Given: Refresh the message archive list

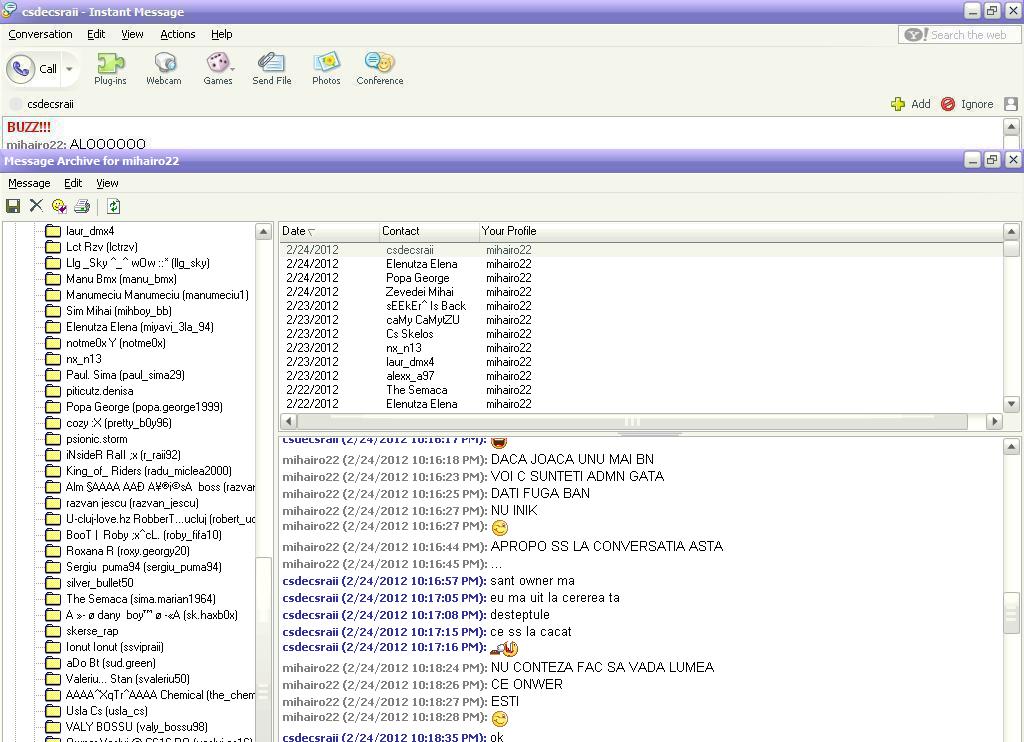Looking at the screenshot, I should (x=114, y=206).
